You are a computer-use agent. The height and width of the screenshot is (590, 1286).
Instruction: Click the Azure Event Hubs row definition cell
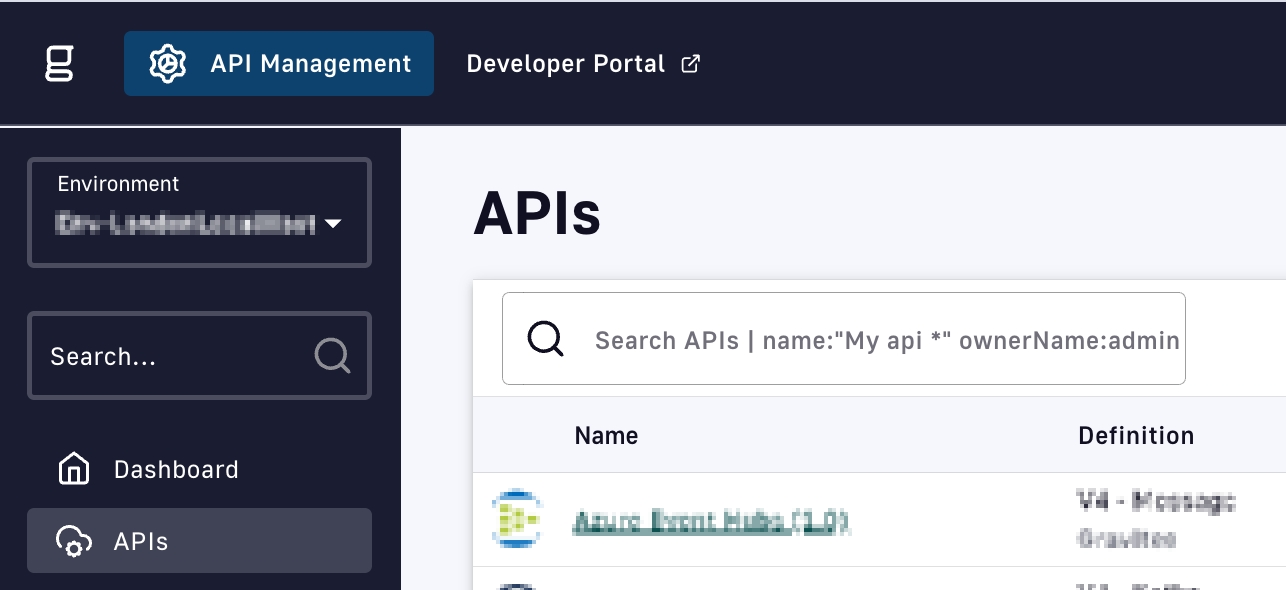(1155, 520)
